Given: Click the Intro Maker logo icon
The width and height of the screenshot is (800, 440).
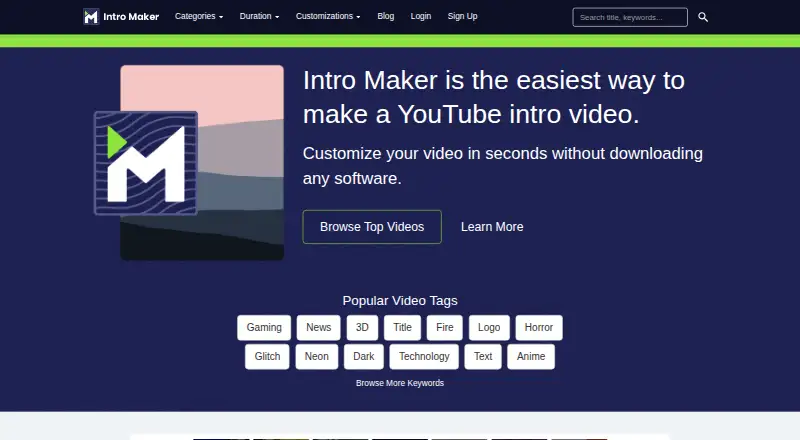Looking at the screenshot, I should pyautogui.click(x=91, y=17).
